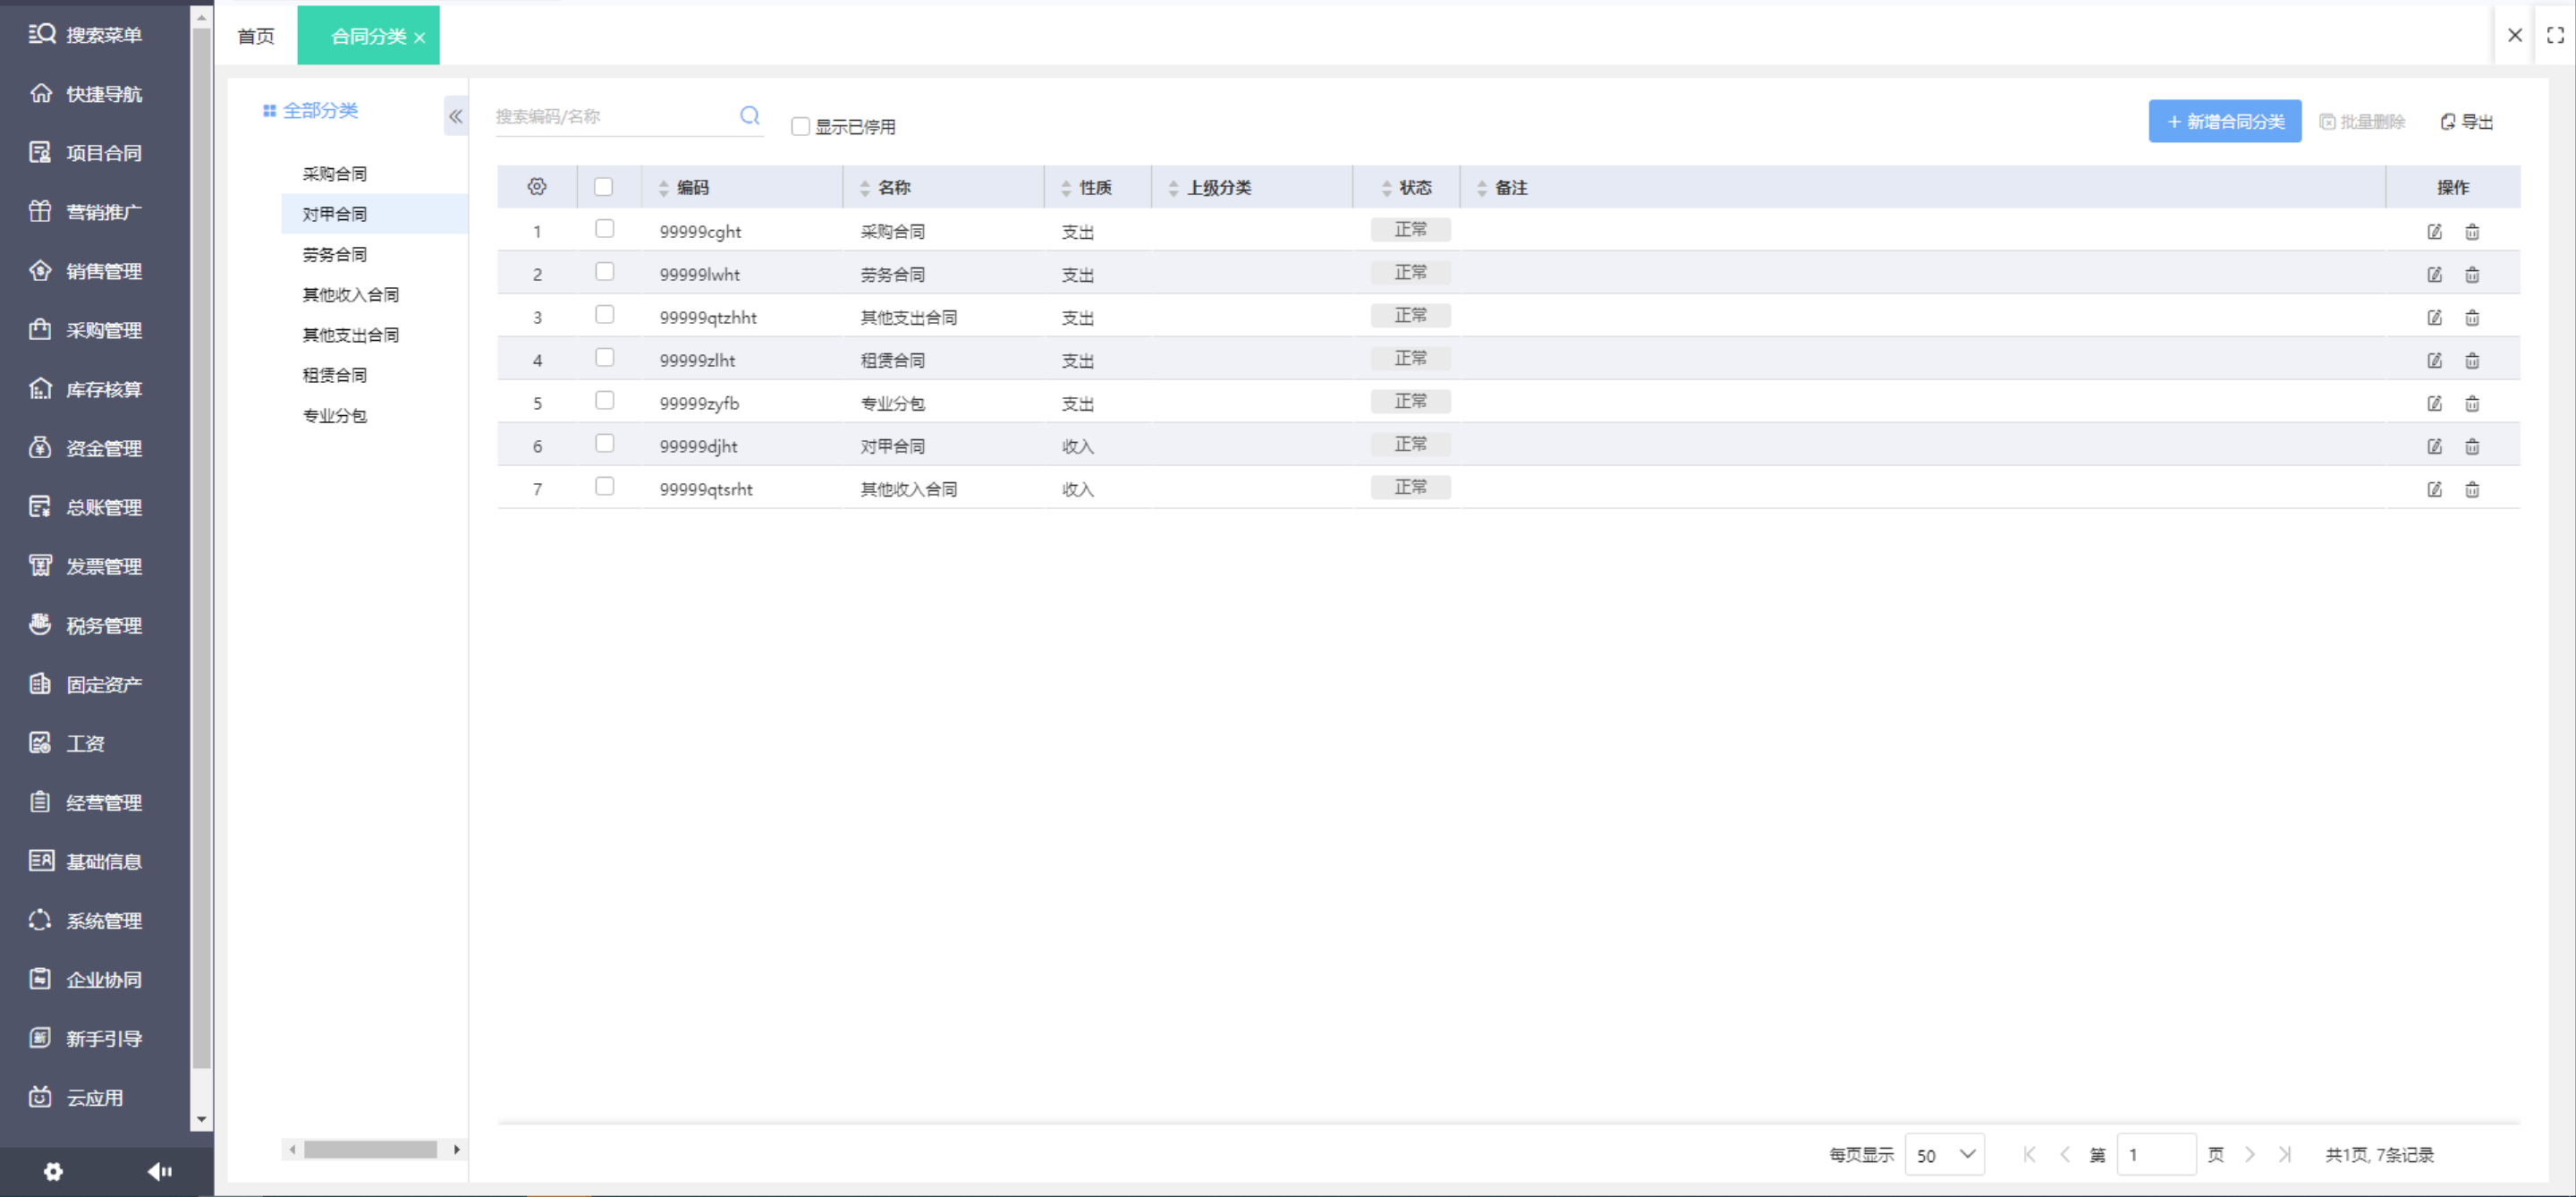The height and width of the screenshot is (1197, 2576).
Task: Click the settings gear icon in table header
Action: coord(538,186)
